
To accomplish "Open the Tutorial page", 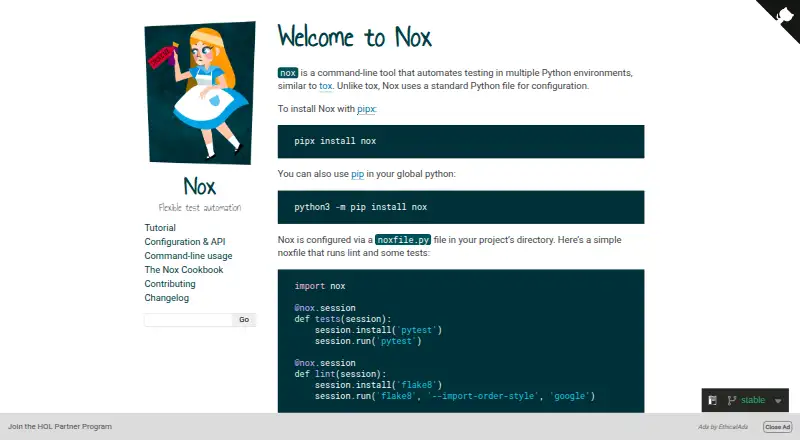I will [160, 228].
